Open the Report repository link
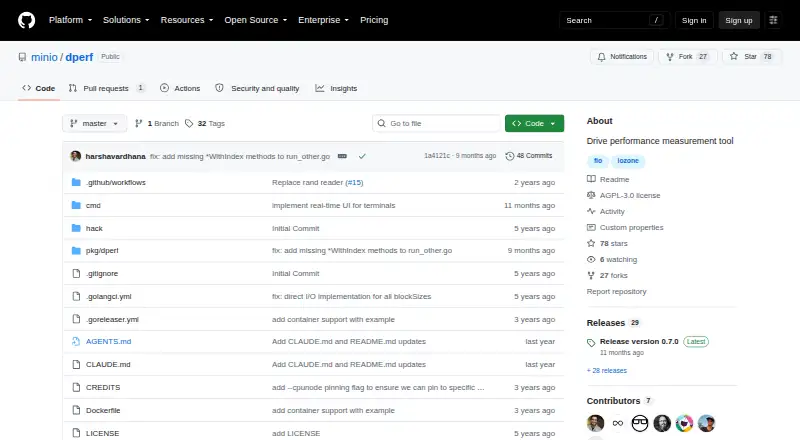Viewport: 800px width, 440px height. pos(616,291)
